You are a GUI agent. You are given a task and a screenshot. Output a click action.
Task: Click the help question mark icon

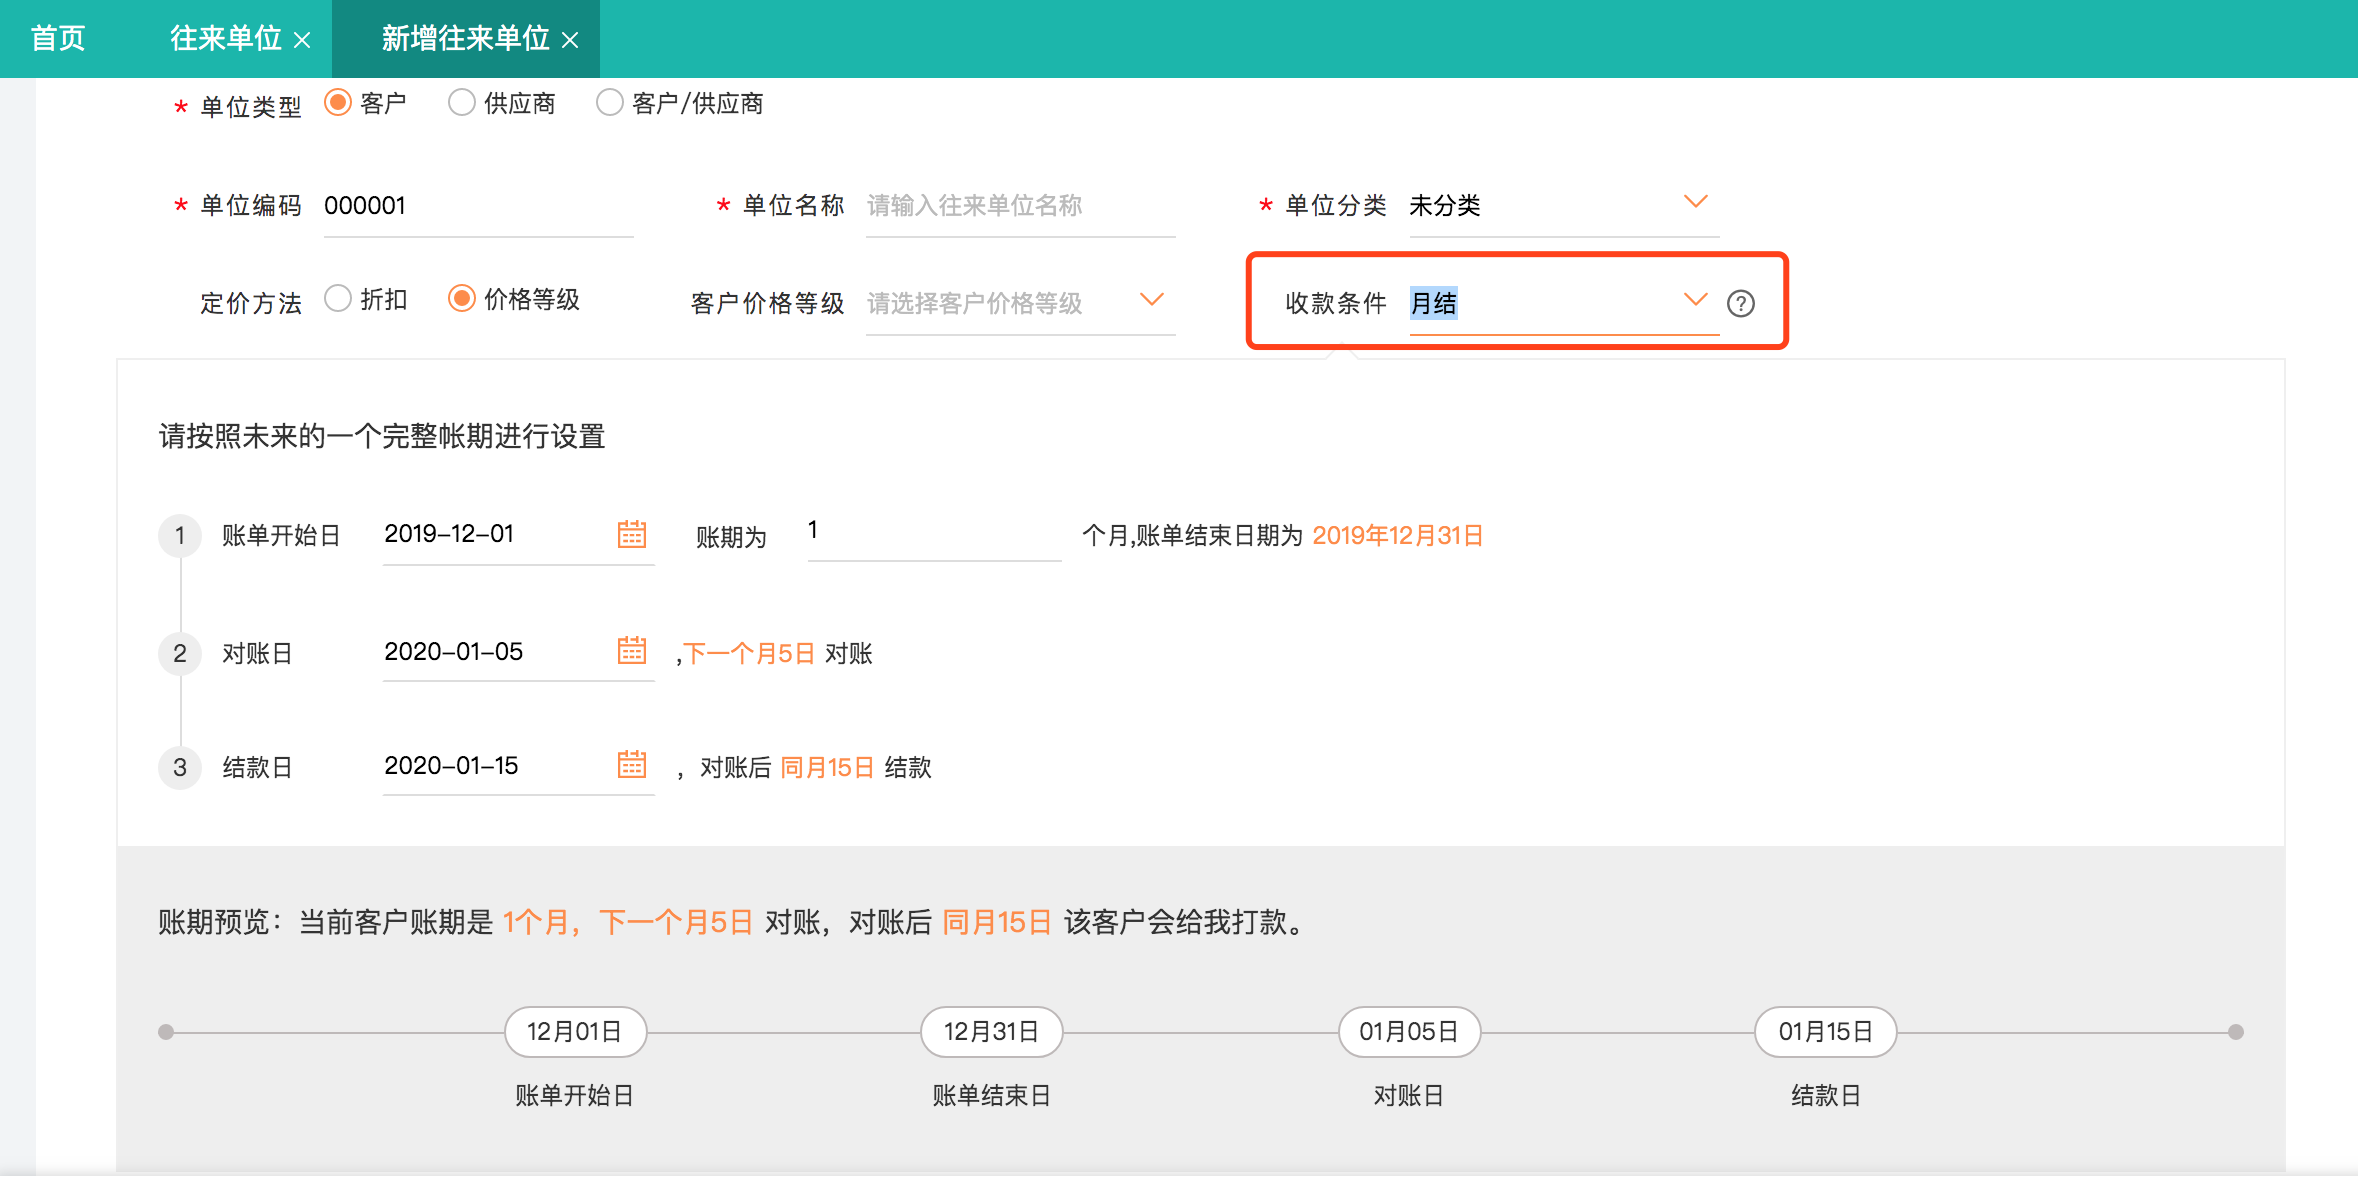(1744, 302)
